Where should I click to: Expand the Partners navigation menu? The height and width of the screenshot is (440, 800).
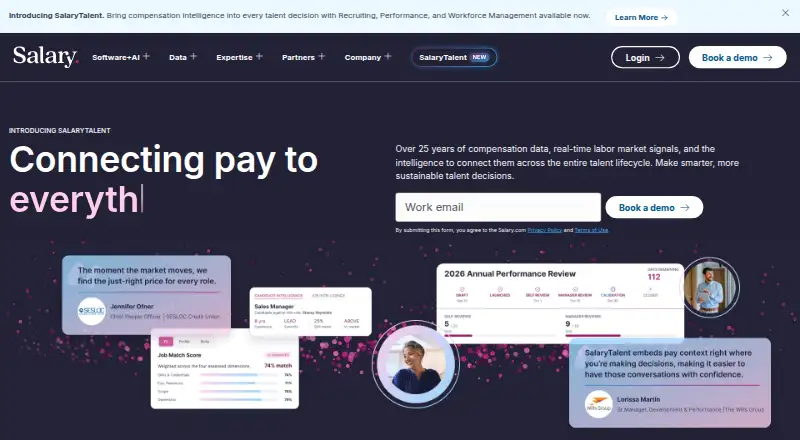coord(303,57)
